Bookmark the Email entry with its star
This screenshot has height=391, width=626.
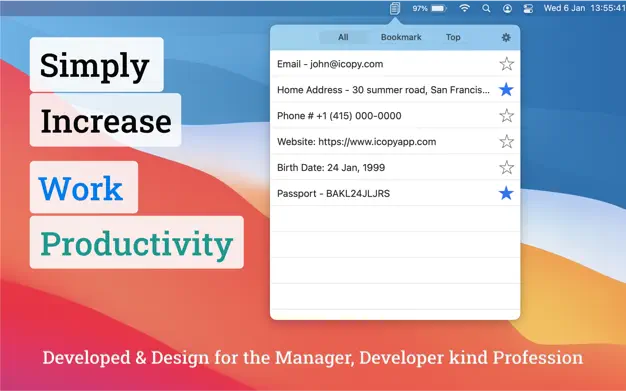click(x=506, y=64)
